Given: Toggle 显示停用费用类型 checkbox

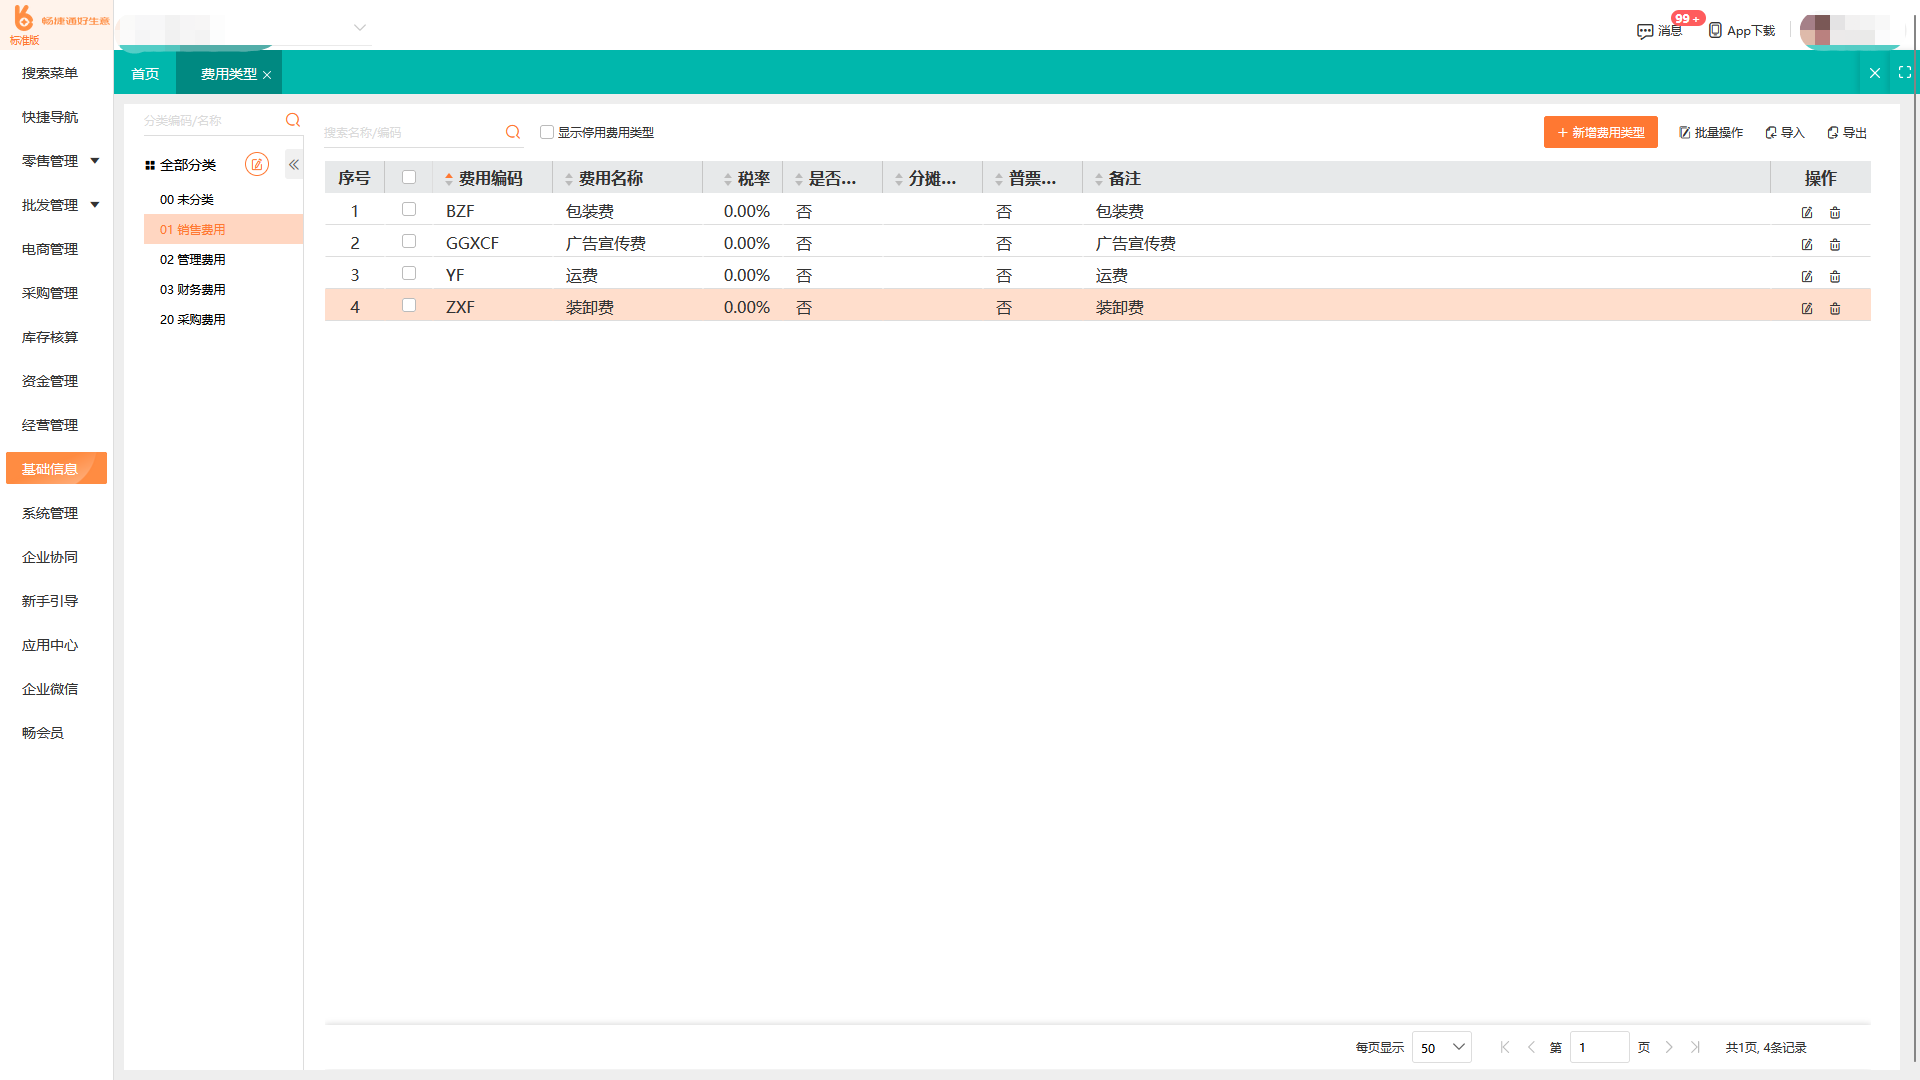Looking at the screenshot, I should [x=546, y=132].
